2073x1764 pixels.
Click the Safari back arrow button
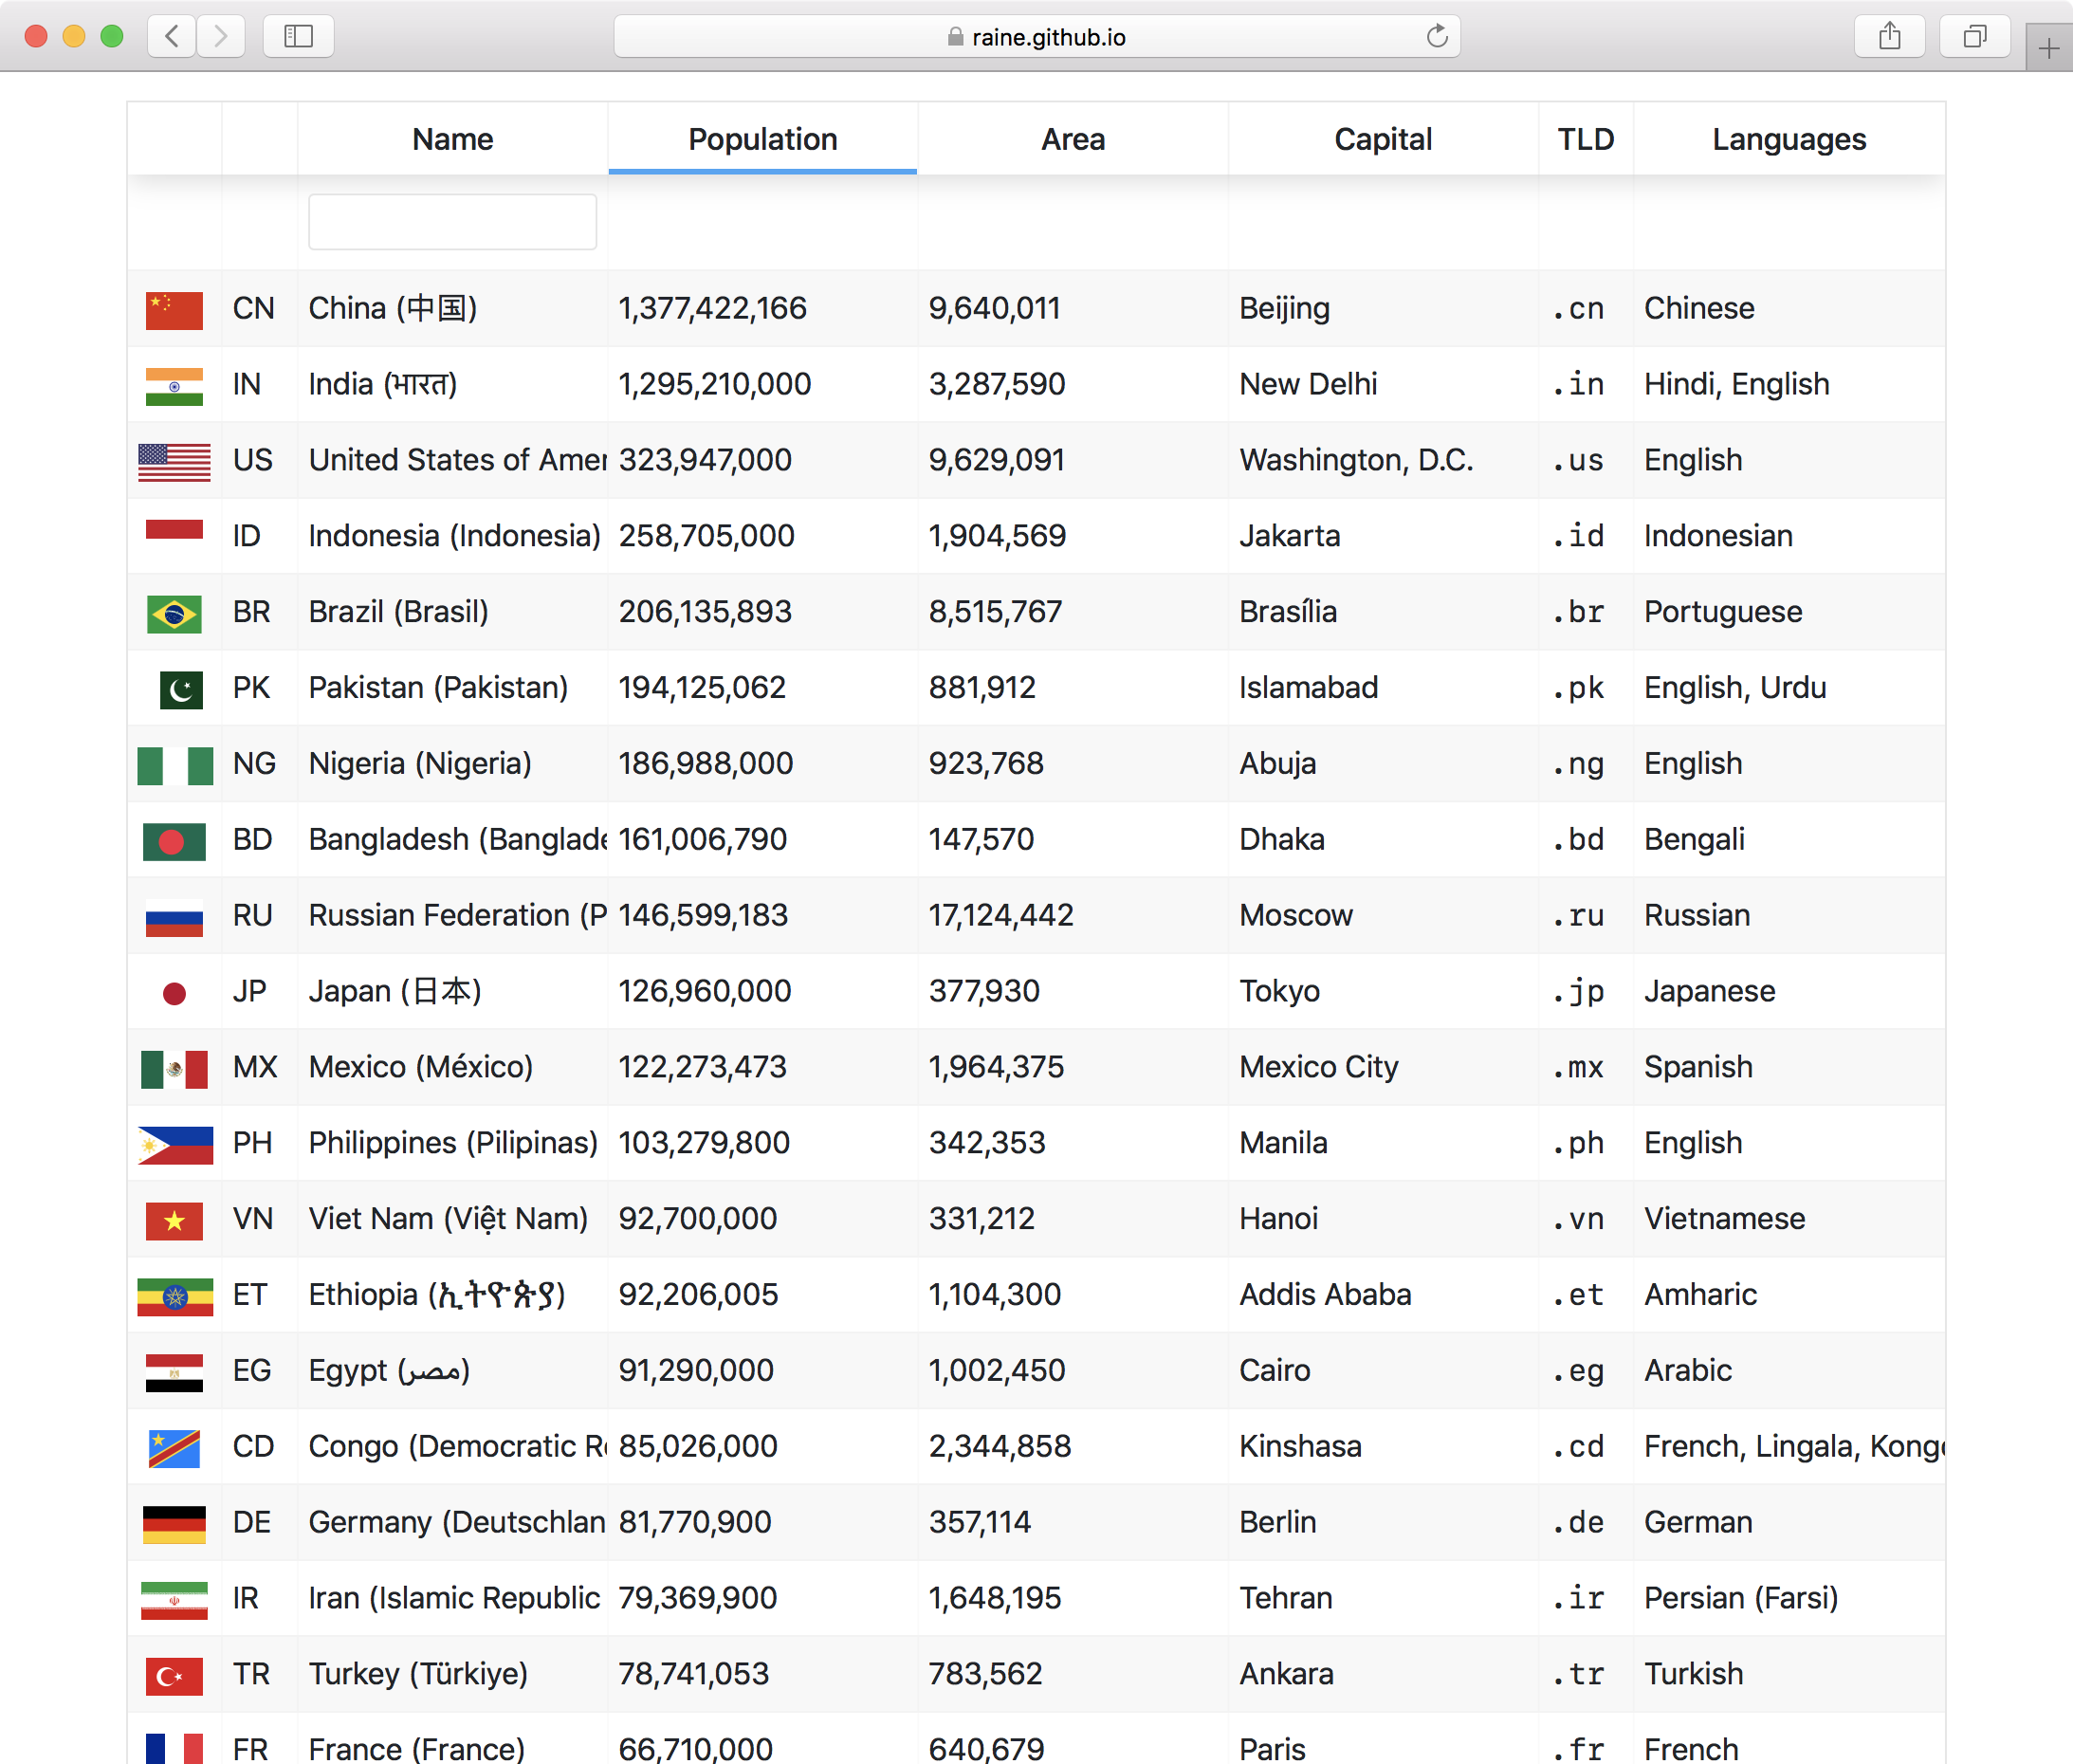(172, 37)
